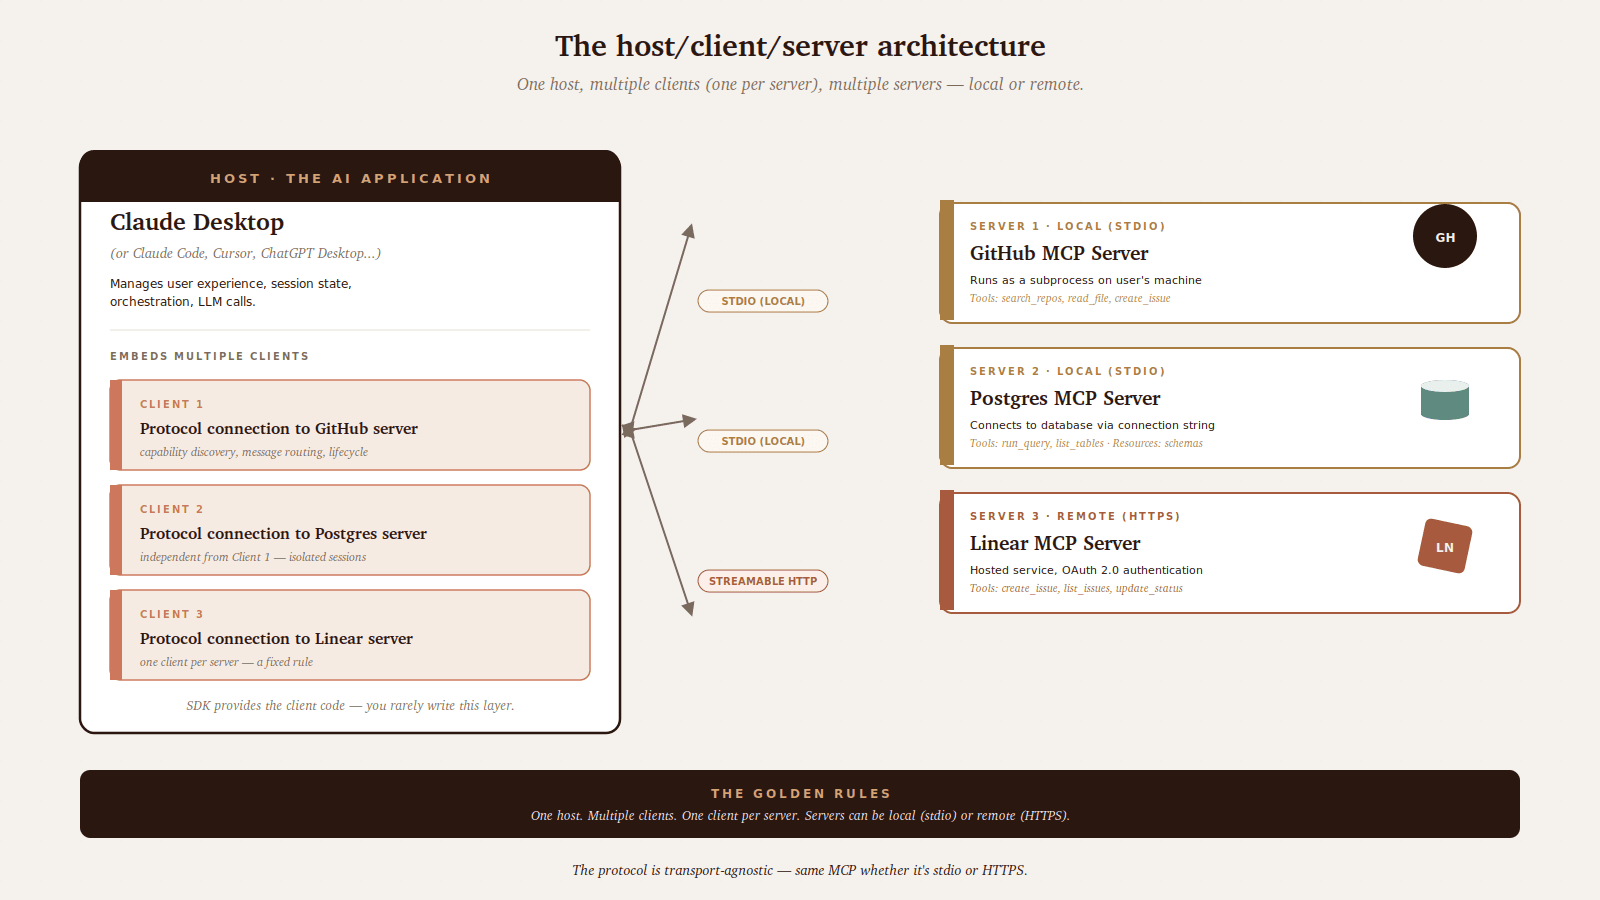
Task: Open the SERVER 2 · LOCAL (STDIO) label
Action: 1067,371
